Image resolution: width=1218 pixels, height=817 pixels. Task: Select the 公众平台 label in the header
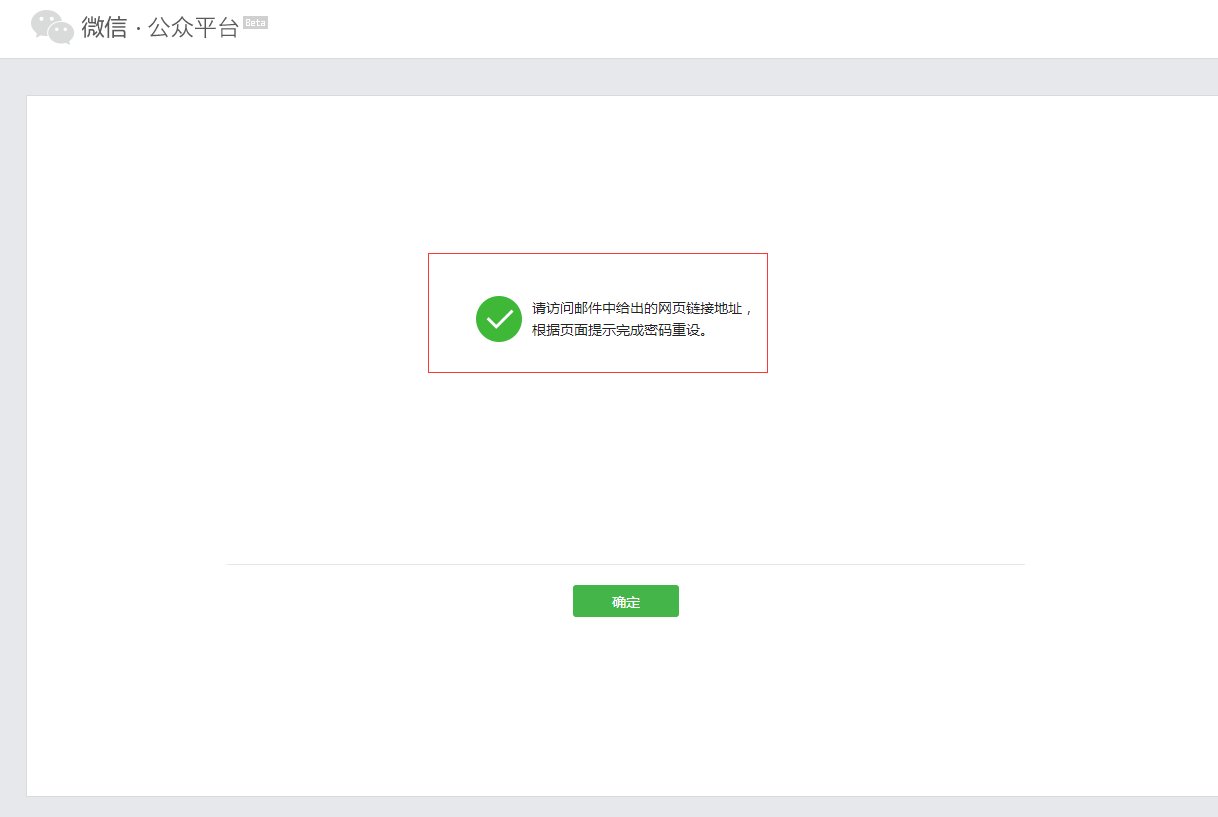coord(195,27)
